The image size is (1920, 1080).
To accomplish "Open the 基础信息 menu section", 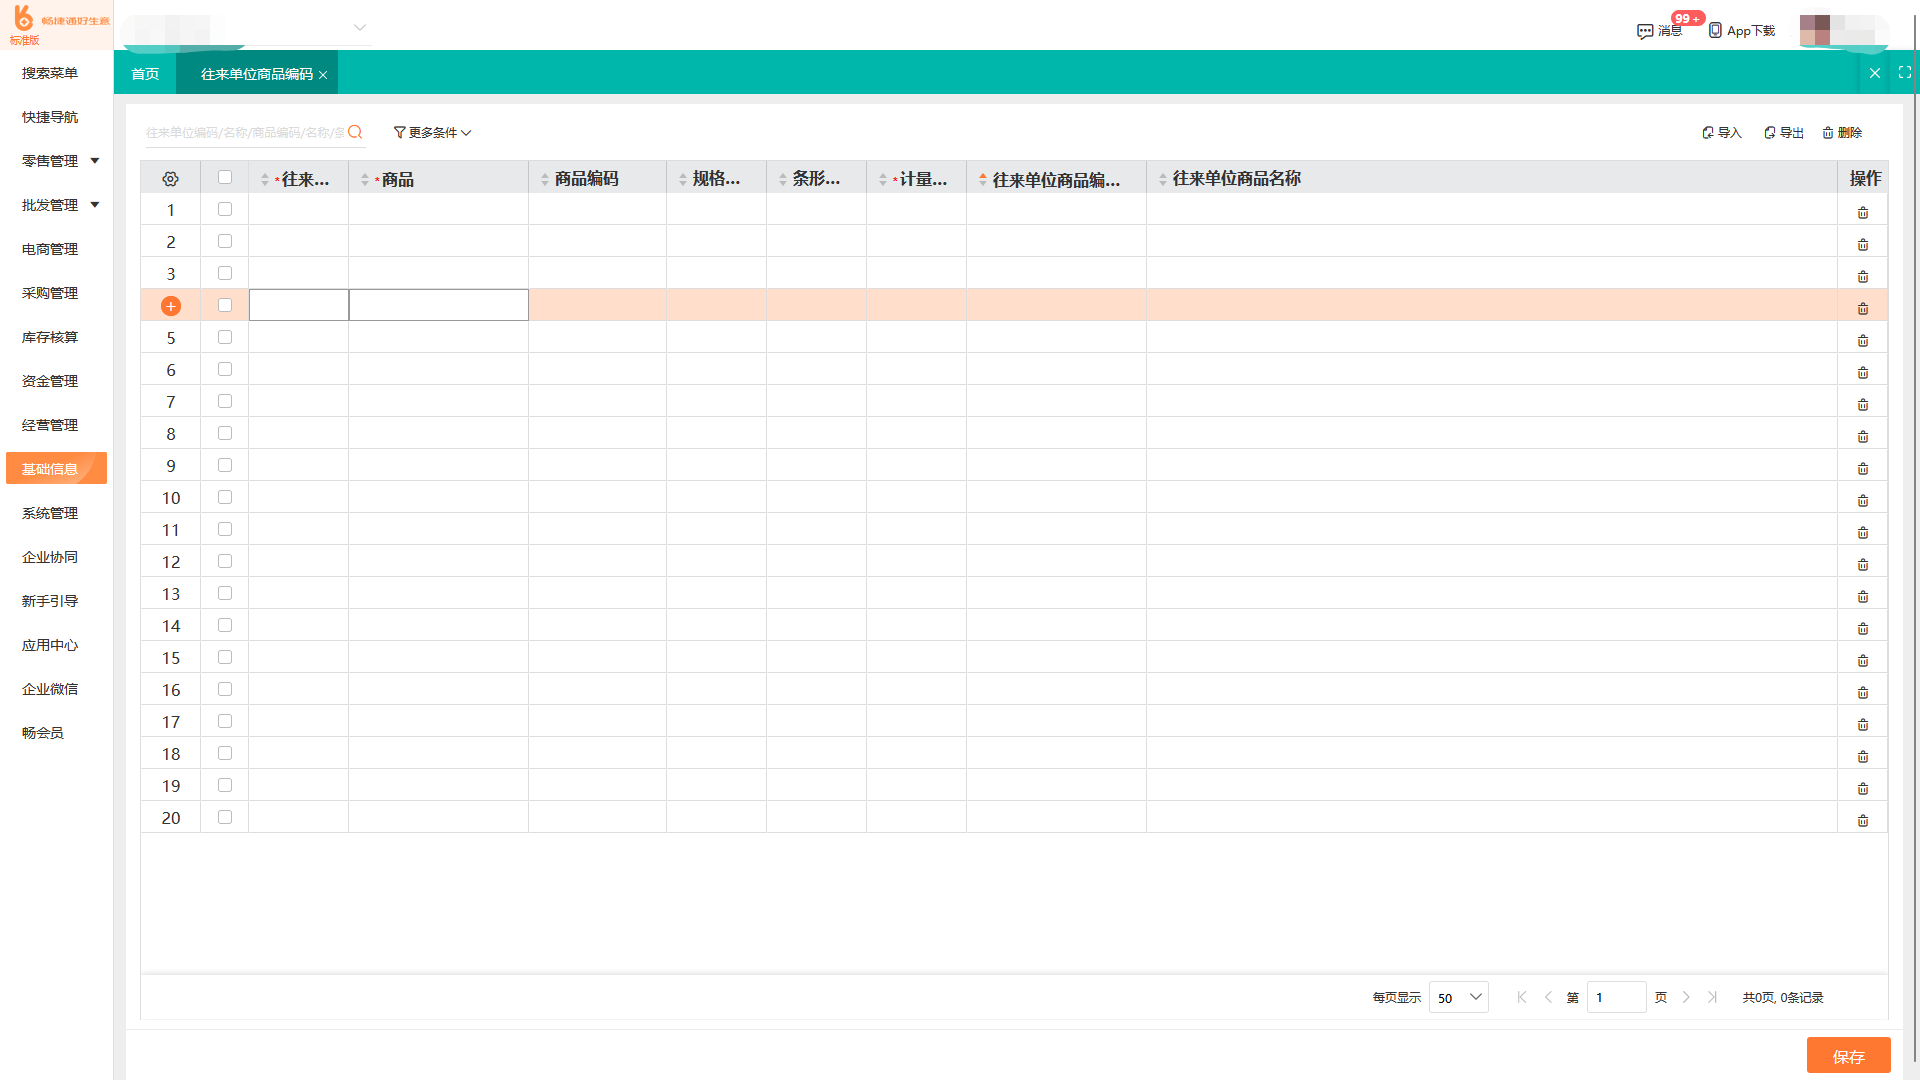I will pos(51,468).
